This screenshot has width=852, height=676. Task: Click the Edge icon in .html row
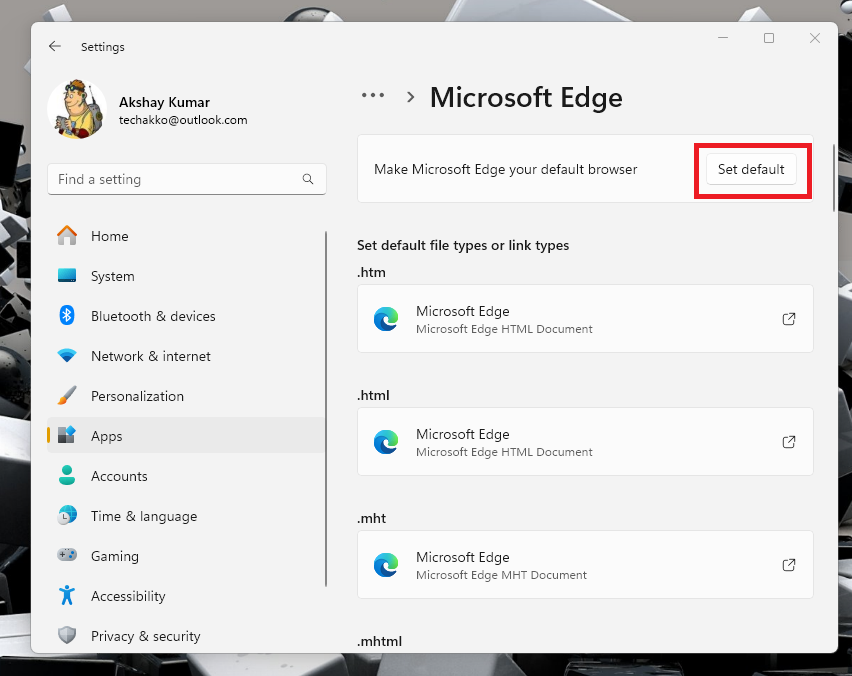[386, 442]
